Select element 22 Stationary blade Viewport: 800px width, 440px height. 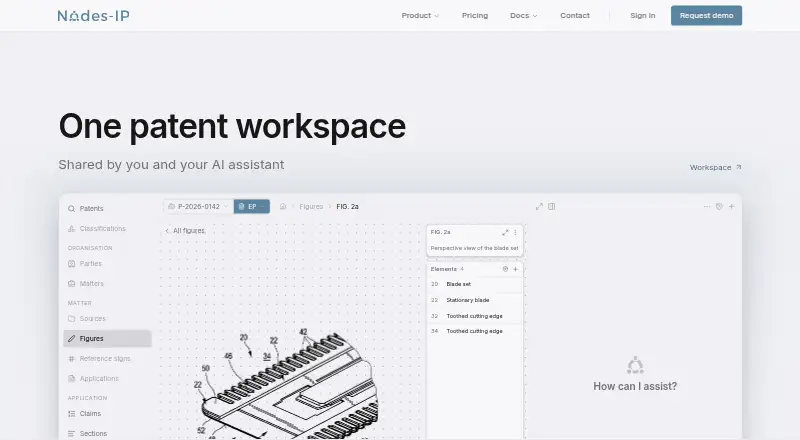click(x=474, y=300)
